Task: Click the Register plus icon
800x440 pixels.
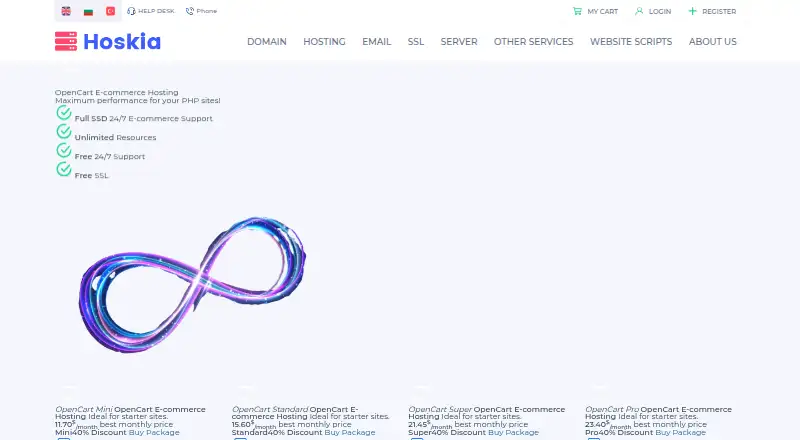Action: (x=692, y=11)
